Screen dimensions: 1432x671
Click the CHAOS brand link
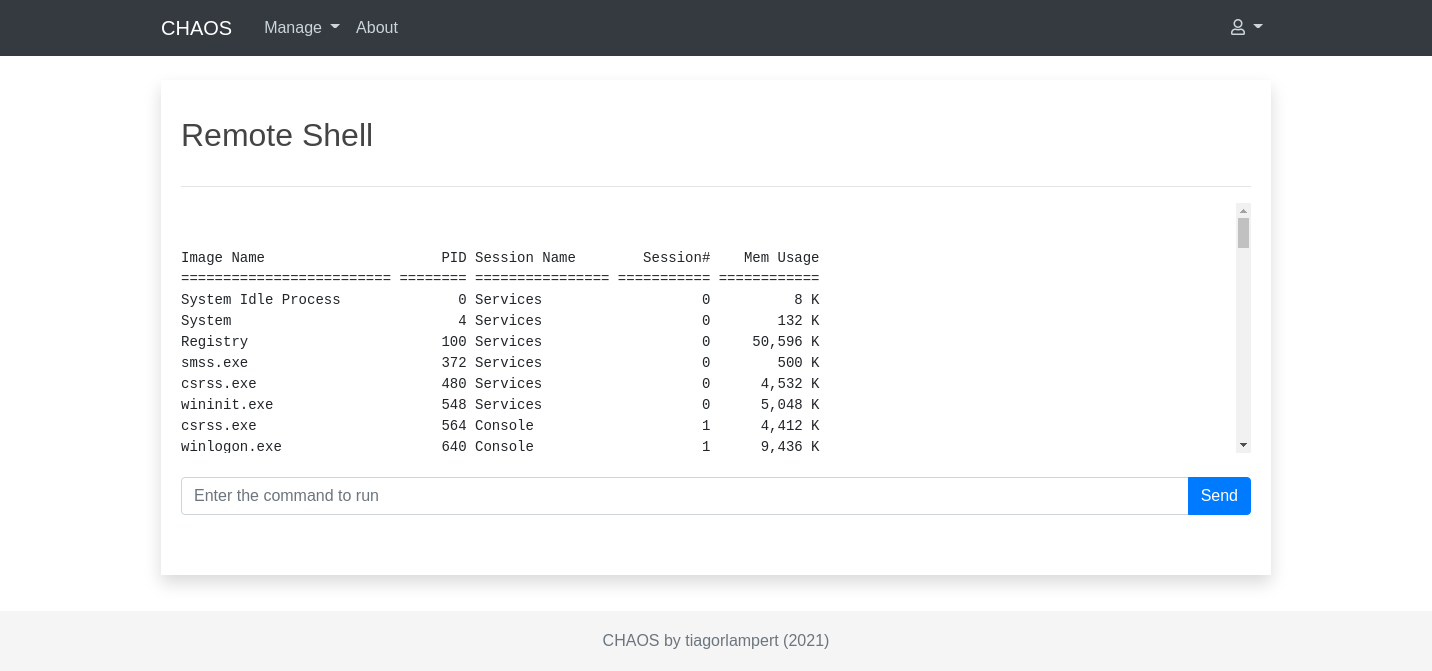[196, 28]
